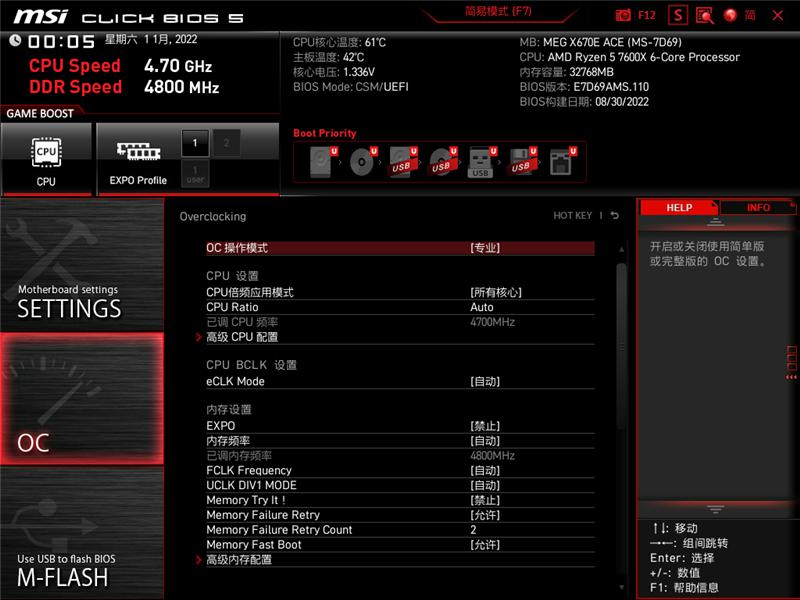Select the CPU Ratio Auto value field

482,307
